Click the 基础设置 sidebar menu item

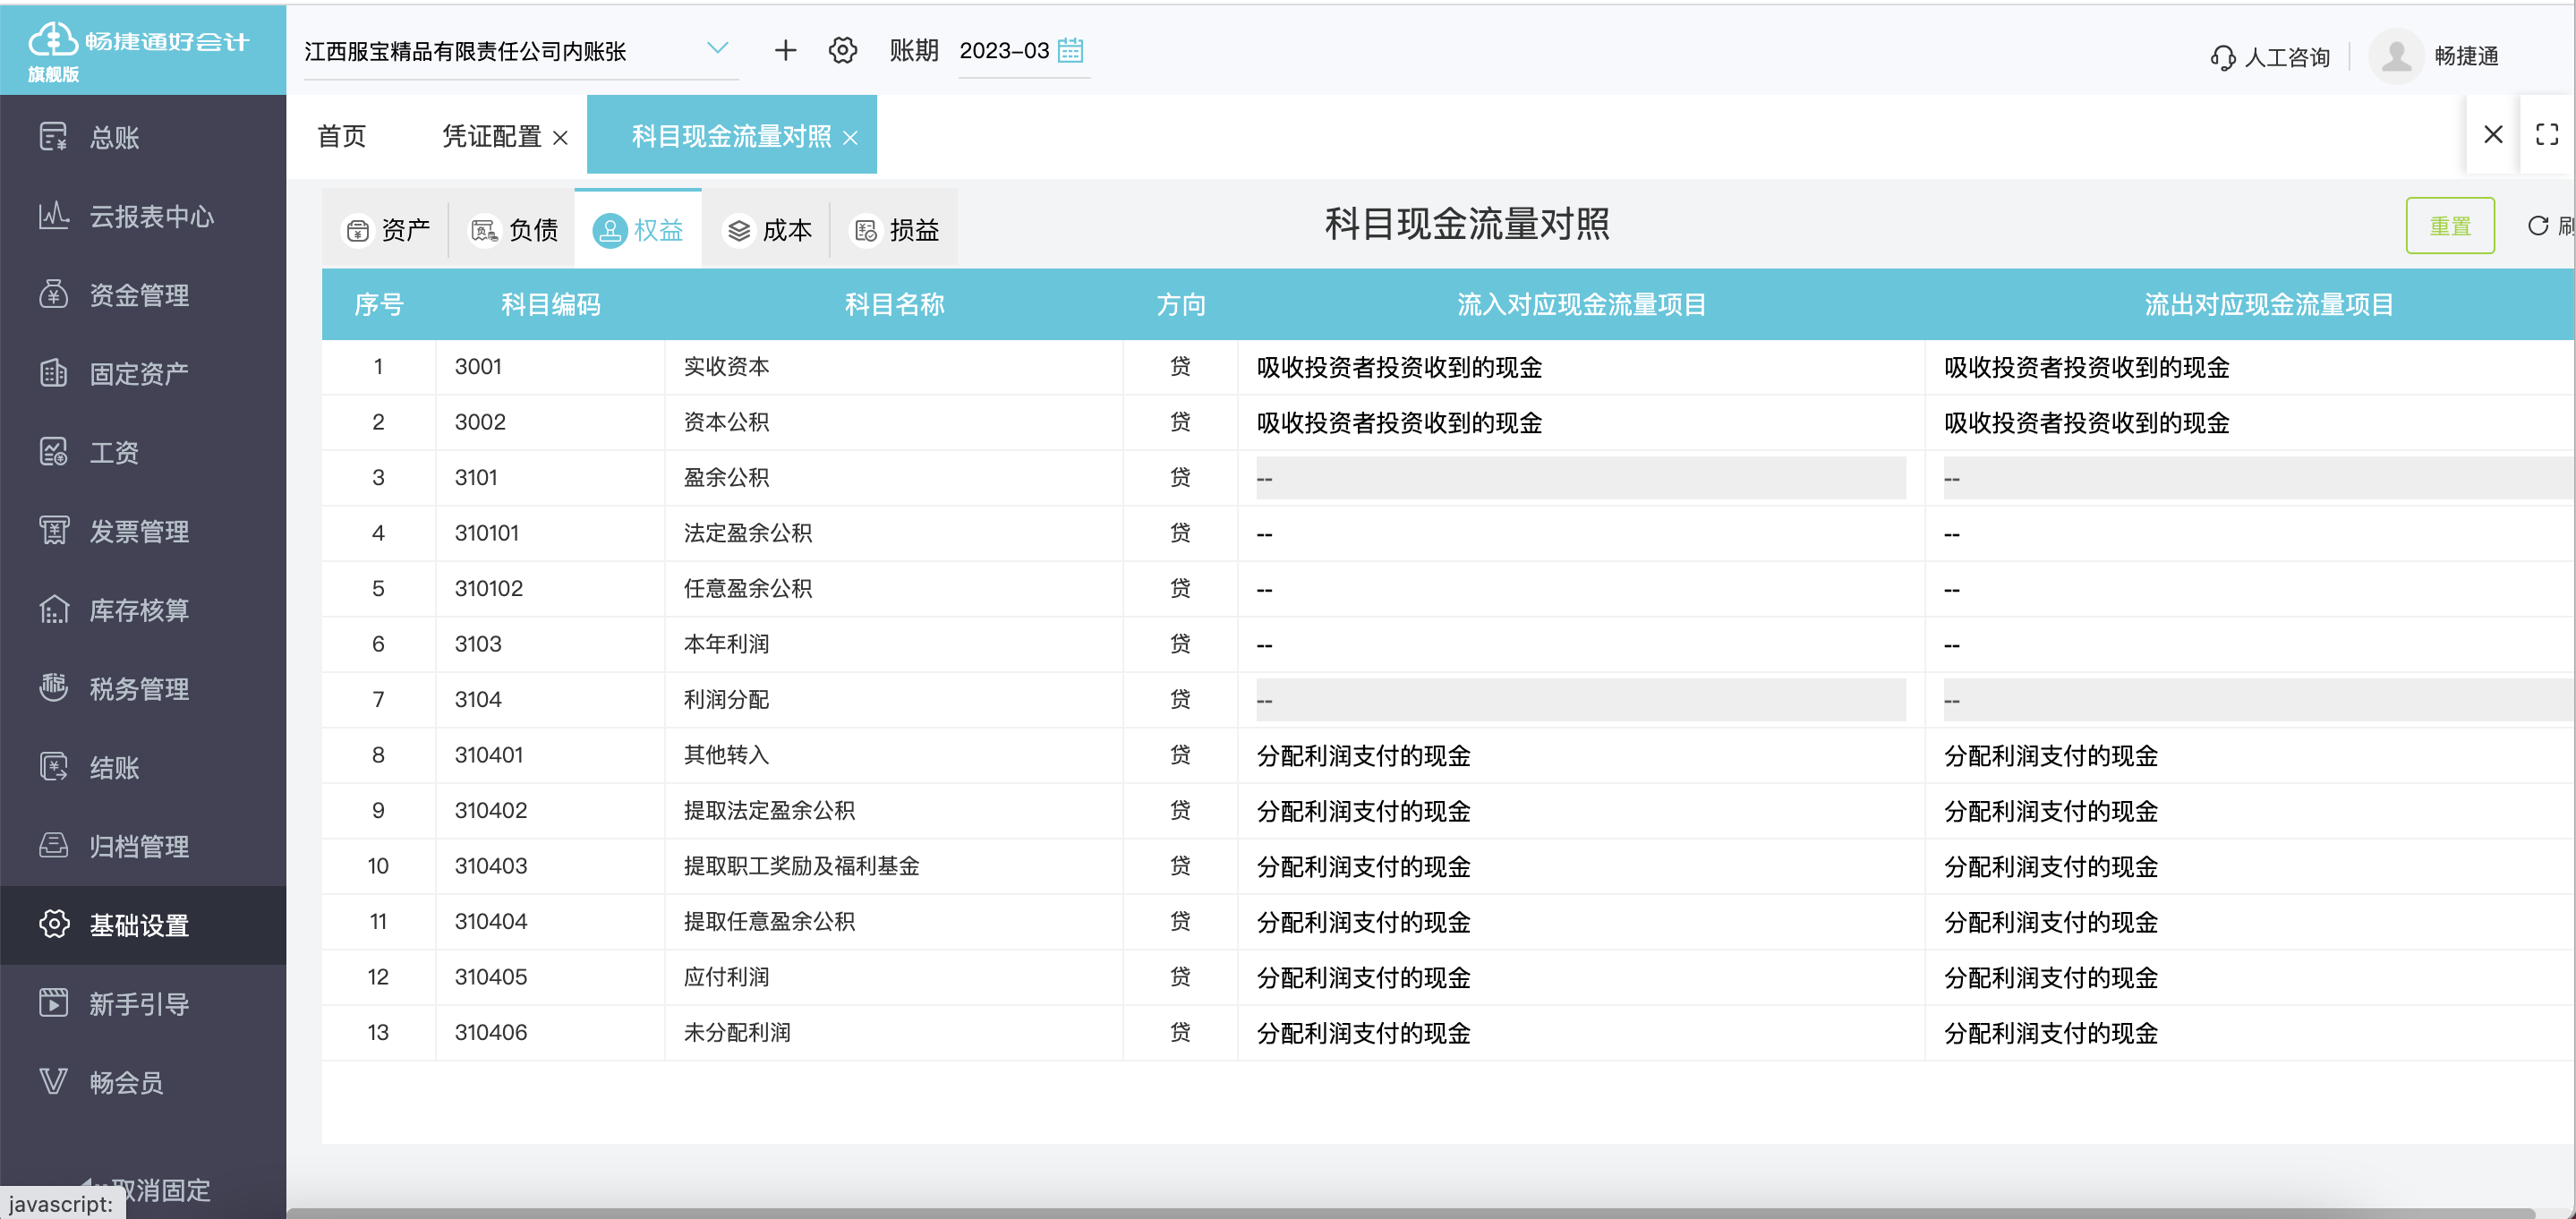[x=140, y=924]
